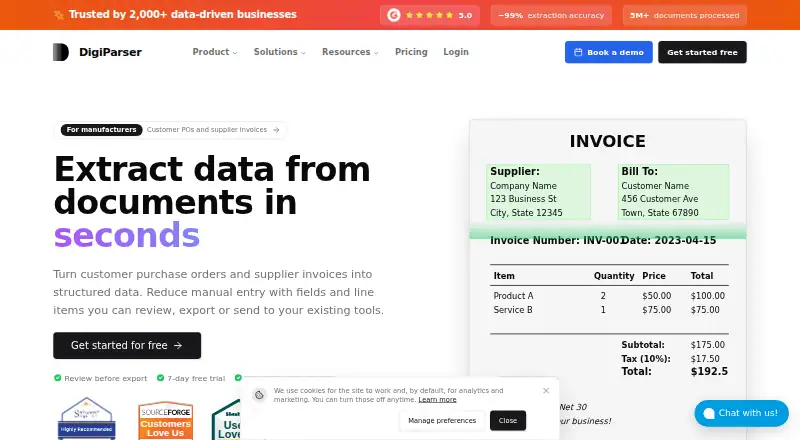The image size is (800, 440).
Task: Click the calendar icon in Book a demo
Action: [x=578, y=52]
